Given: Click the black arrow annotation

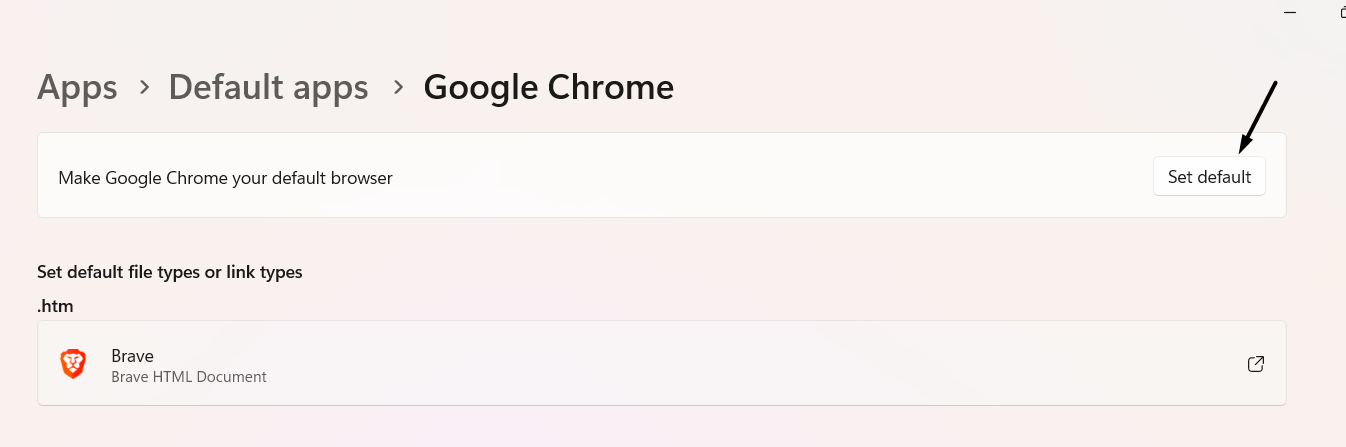Looking at the screenshot, I should click(1258, 116).
